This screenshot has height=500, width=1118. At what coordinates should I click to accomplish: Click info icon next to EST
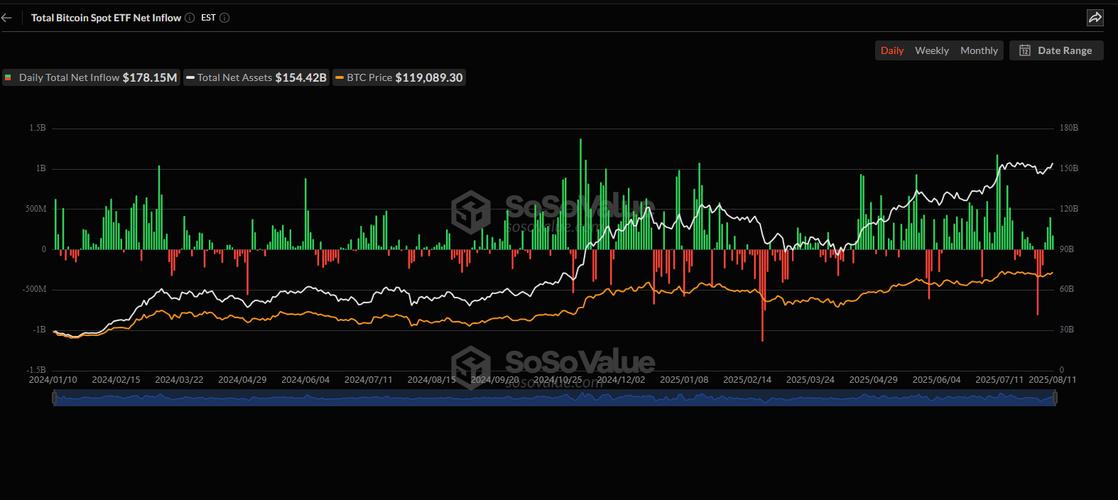(224, 18)
